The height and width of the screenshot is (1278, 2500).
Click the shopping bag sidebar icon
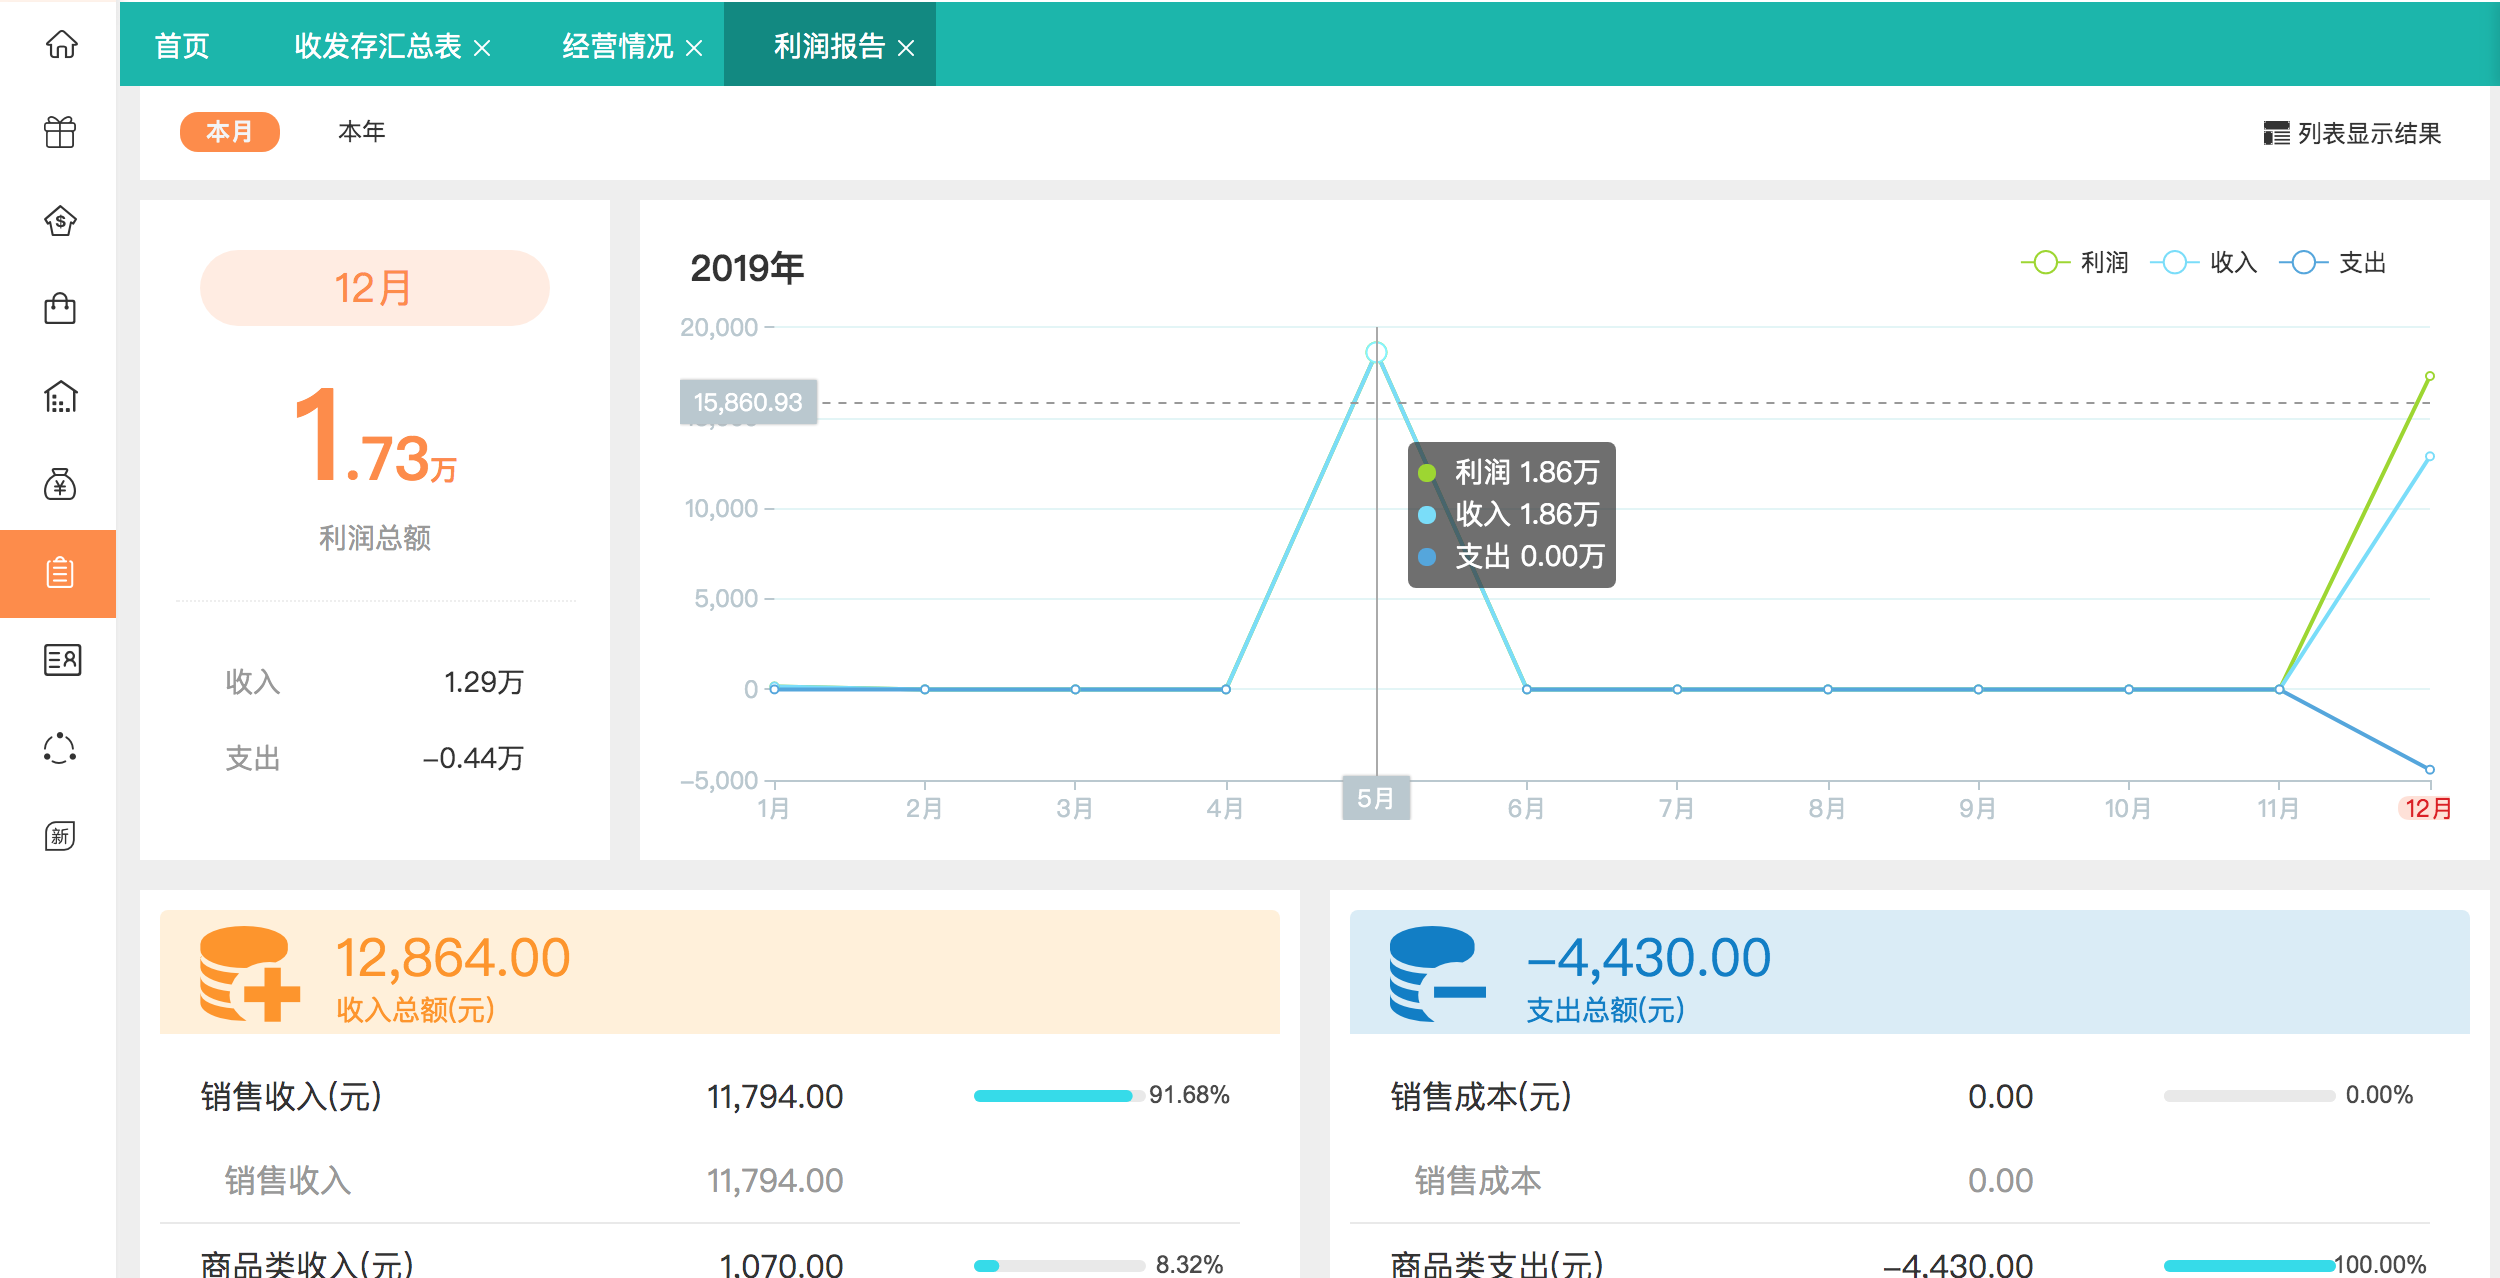[62, 308]
